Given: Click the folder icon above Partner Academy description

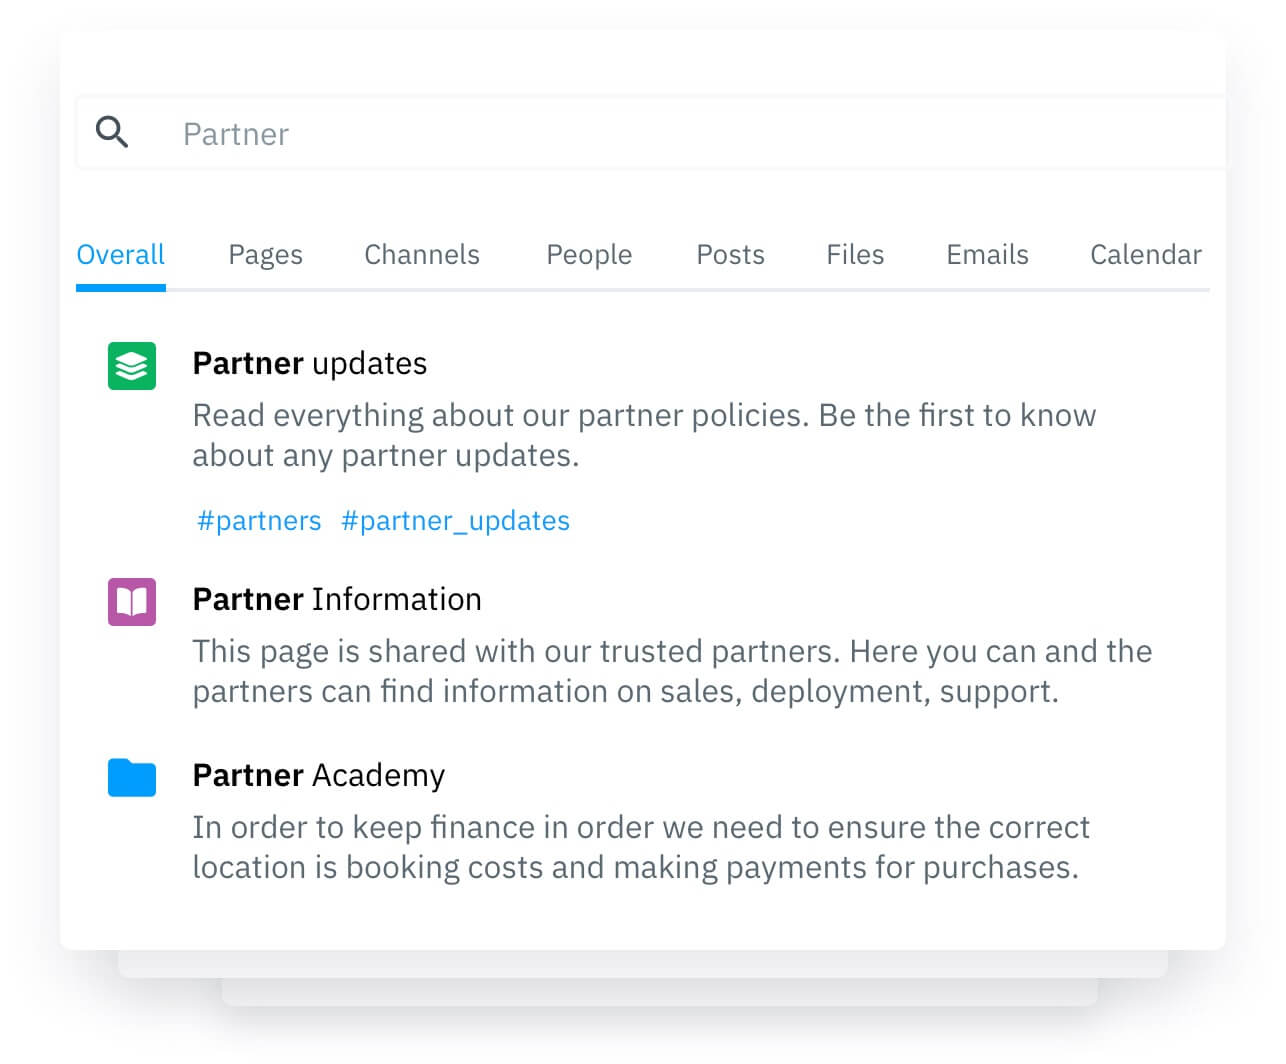Looking at the screenshot, I should tap(131, 777).
